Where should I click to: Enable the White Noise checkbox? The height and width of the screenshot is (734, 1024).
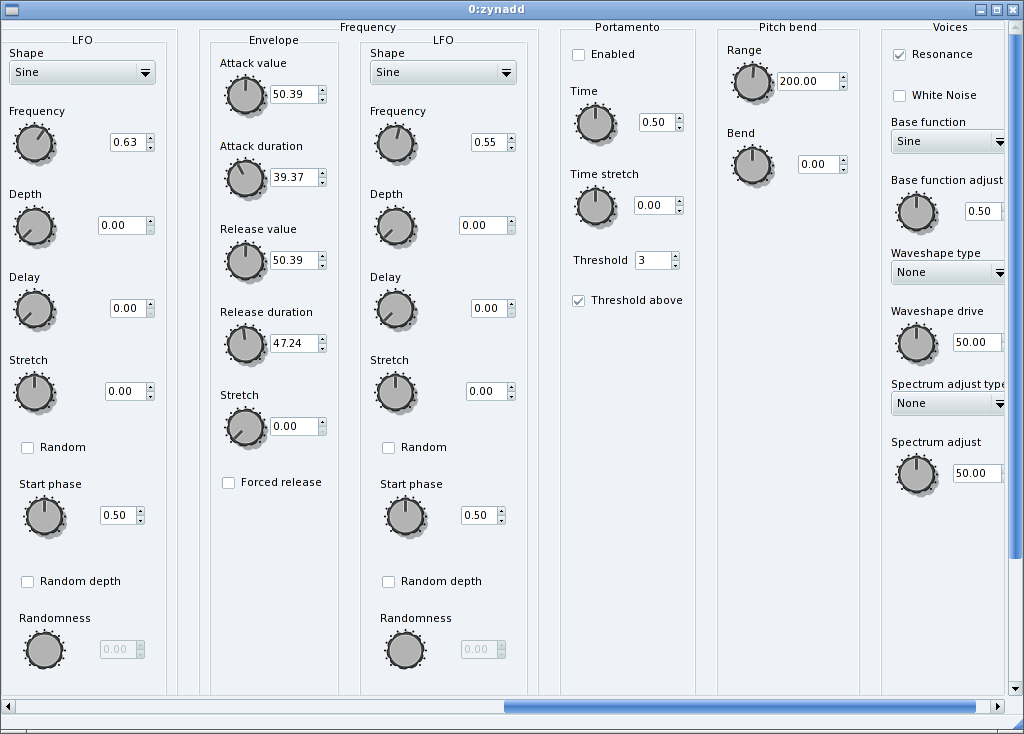point(899,96)
